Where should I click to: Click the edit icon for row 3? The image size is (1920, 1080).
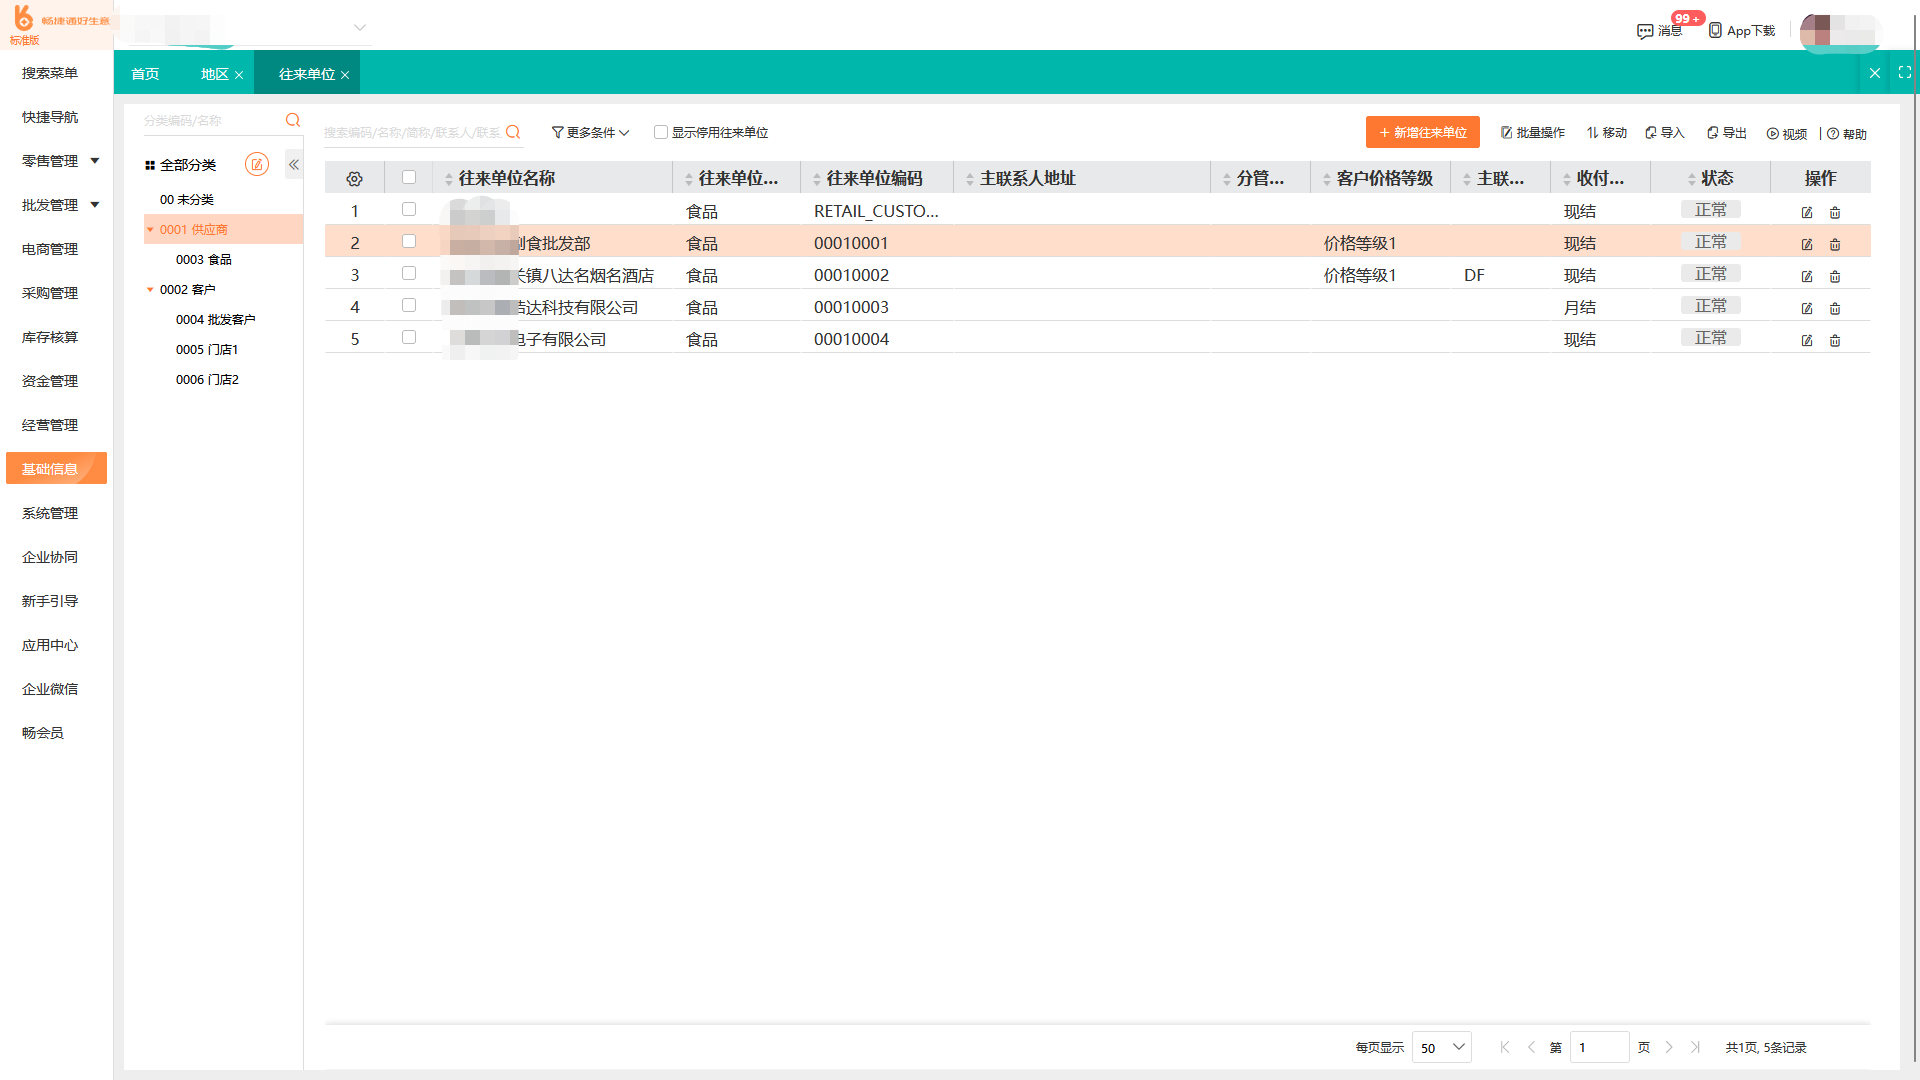coord(1807,276)
